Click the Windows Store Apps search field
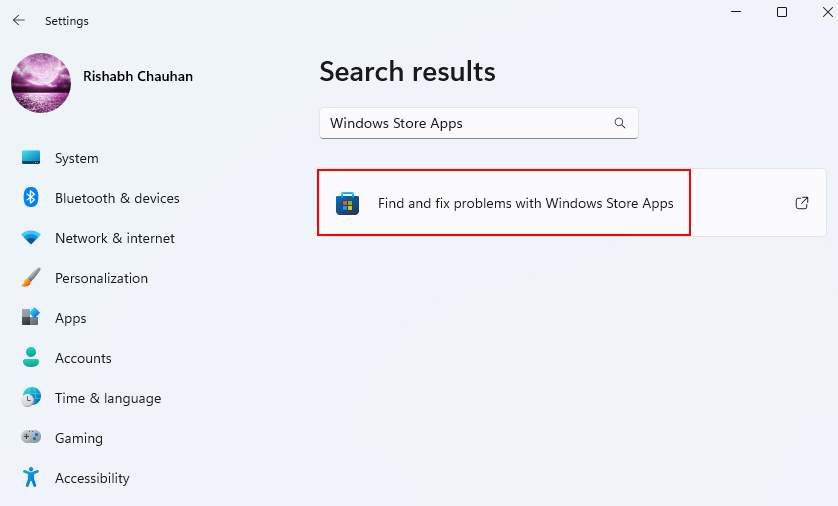The height and width of the screenshot is (506, 838). pos(478,123)
